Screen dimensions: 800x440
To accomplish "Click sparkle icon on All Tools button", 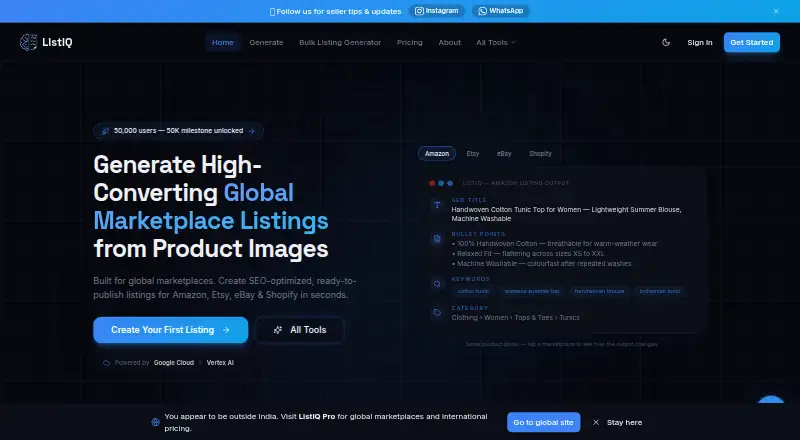I will click(x=278, y=330).
